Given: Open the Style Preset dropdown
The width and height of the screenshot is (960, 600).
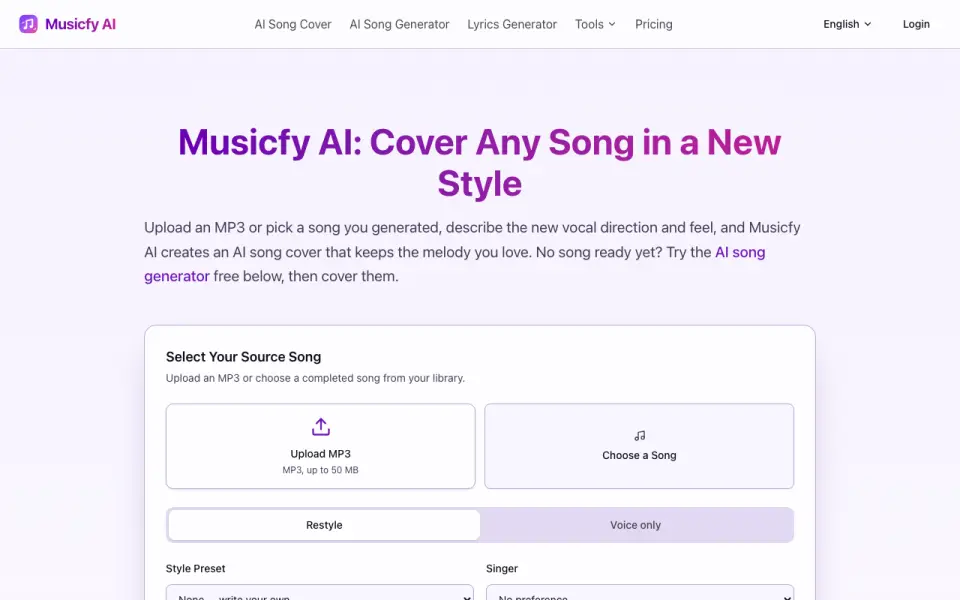Looking at the screenshot, I should [320, 593].
